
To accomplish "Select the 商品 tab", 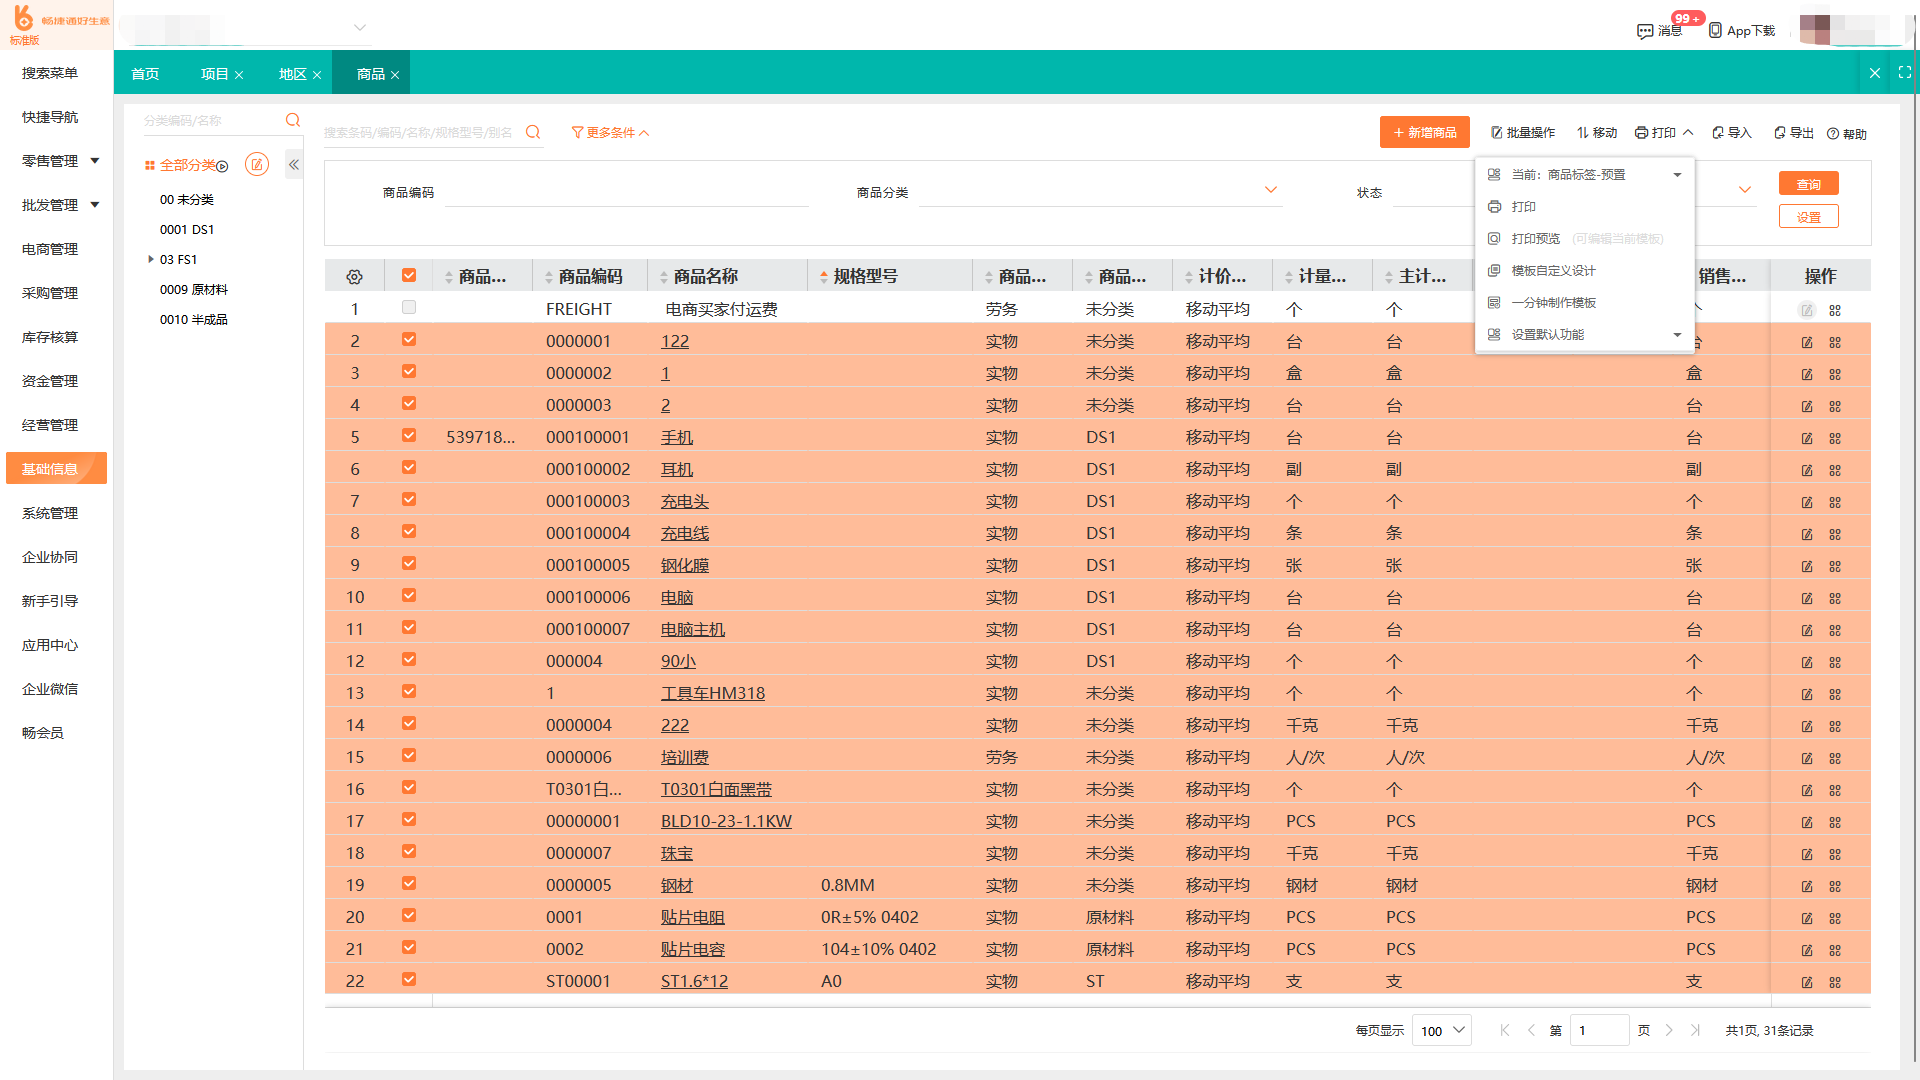I will tap(373, 74).
